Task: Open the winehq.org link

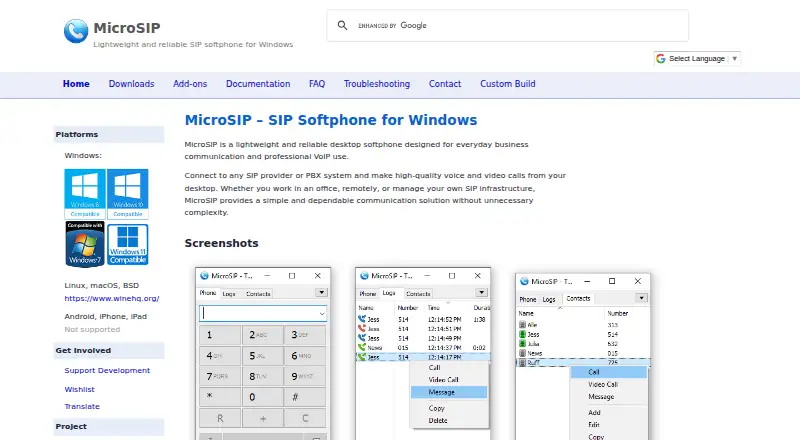Action: (112, 299)
